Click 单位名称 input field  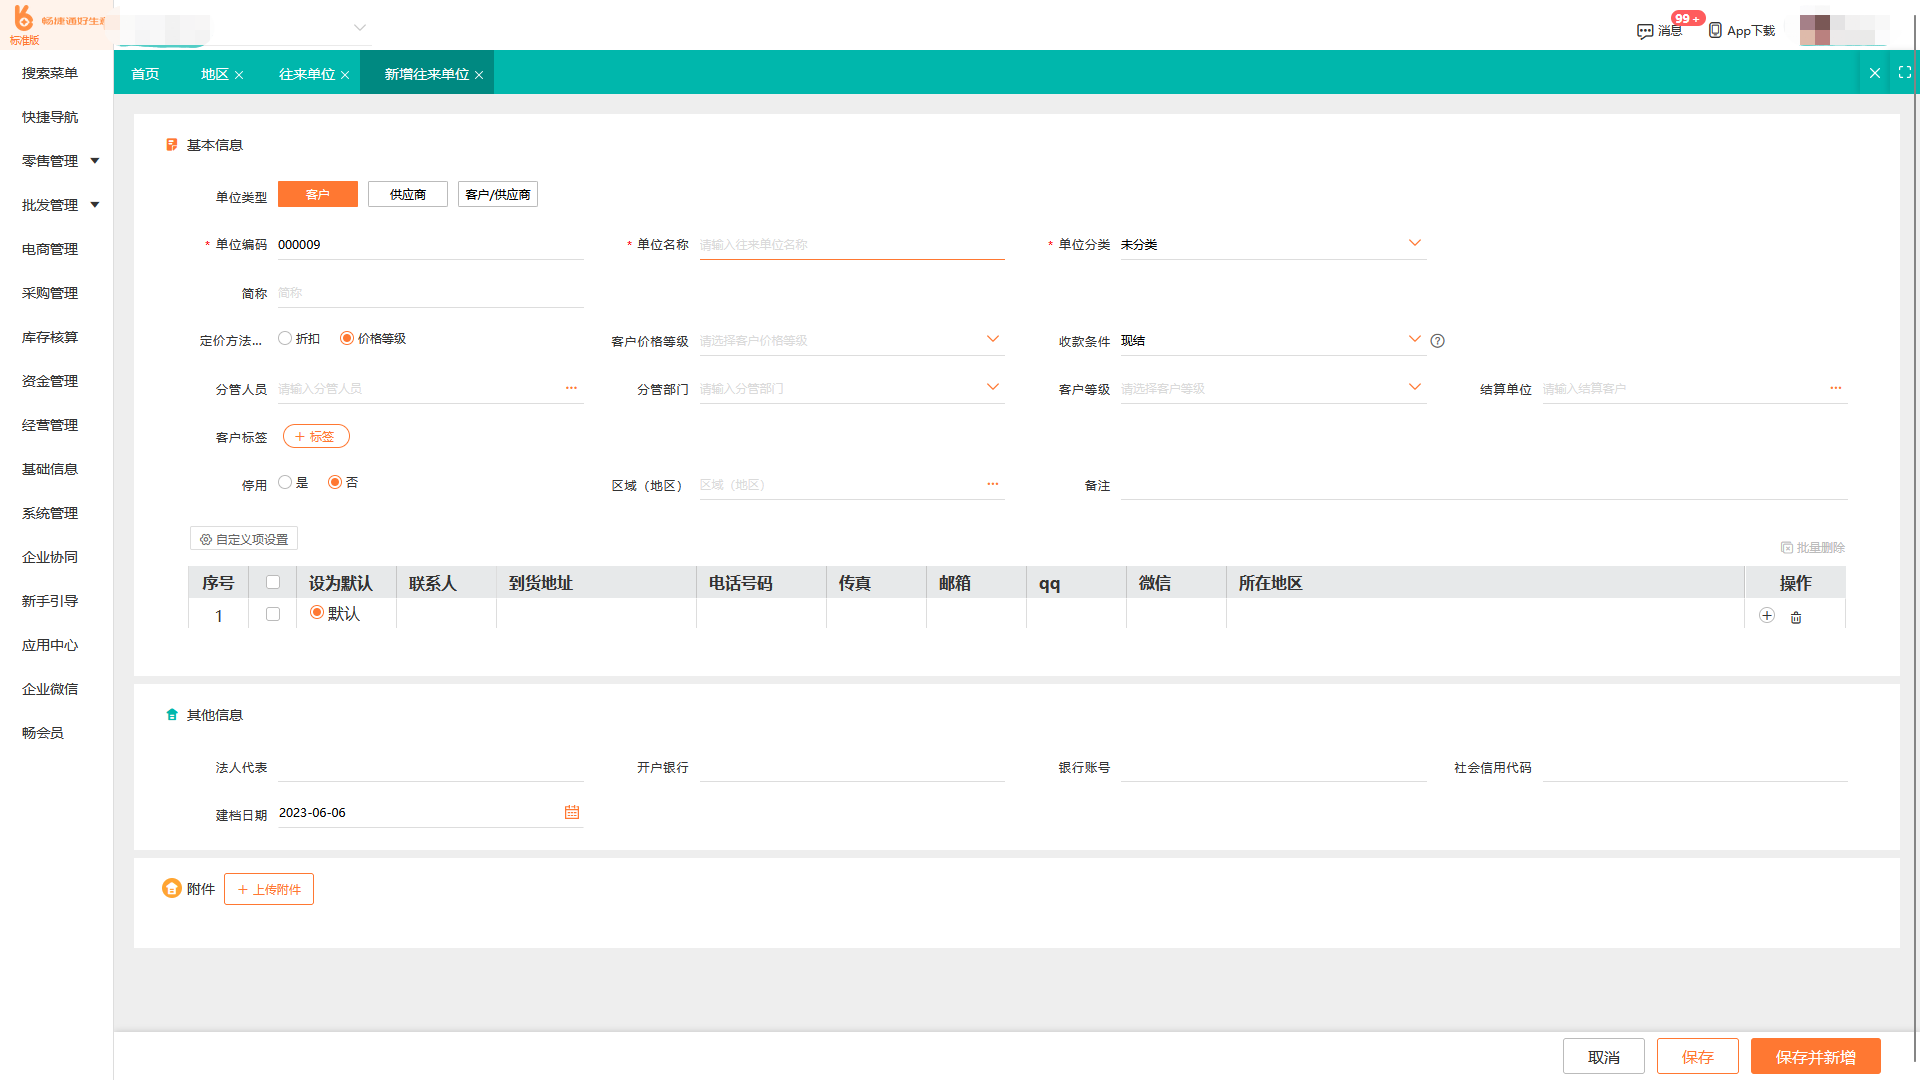tap(851, 244)
